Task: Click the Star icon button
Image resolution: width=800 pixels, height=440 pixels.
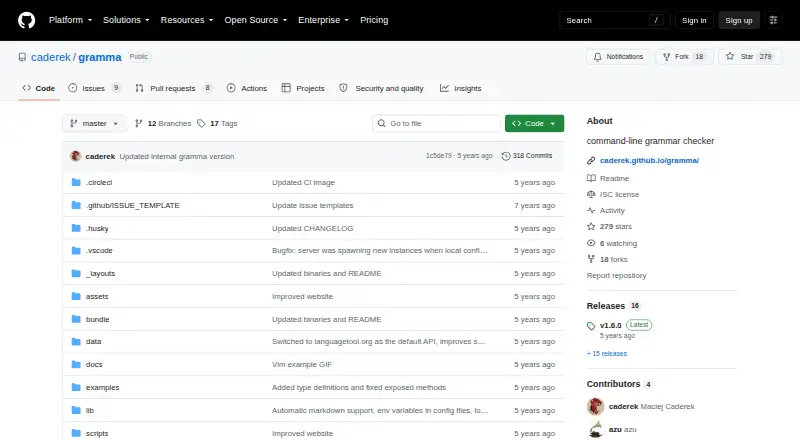Action: click(730, 57)
